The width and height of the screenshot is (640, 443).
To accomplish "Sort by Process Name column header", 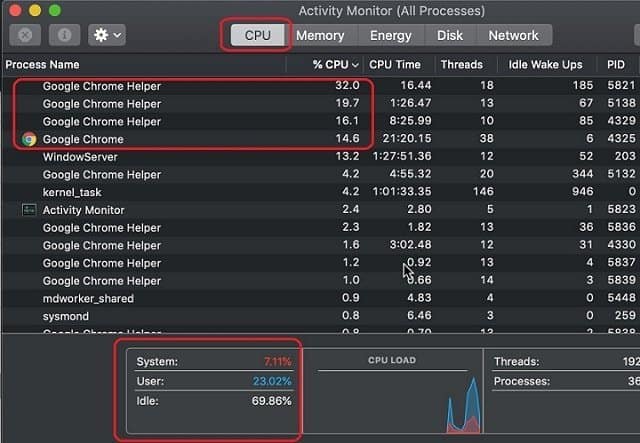I will (x=42, y=65).
